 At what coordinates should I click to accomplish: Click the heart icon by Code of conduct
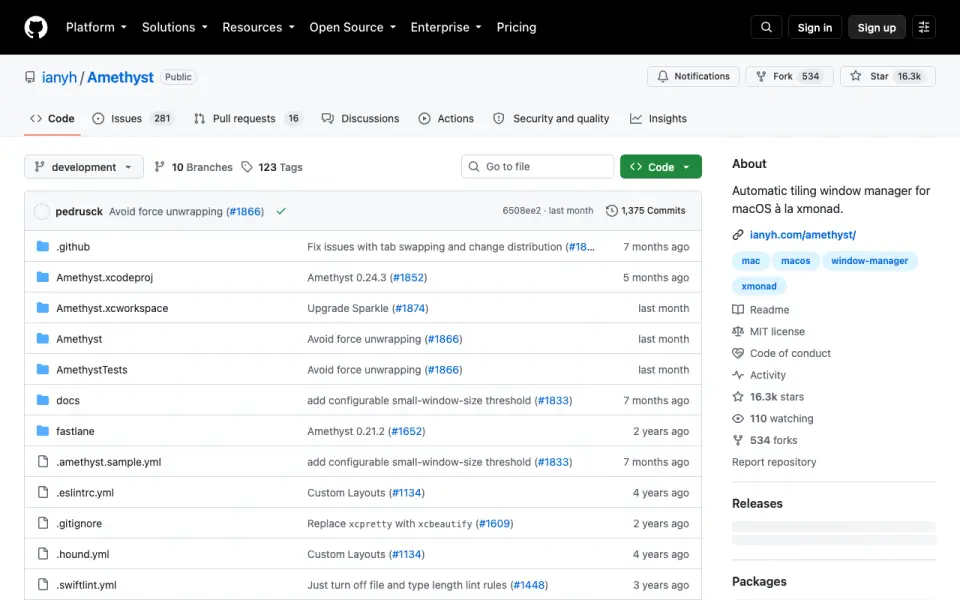coord(738,353)
